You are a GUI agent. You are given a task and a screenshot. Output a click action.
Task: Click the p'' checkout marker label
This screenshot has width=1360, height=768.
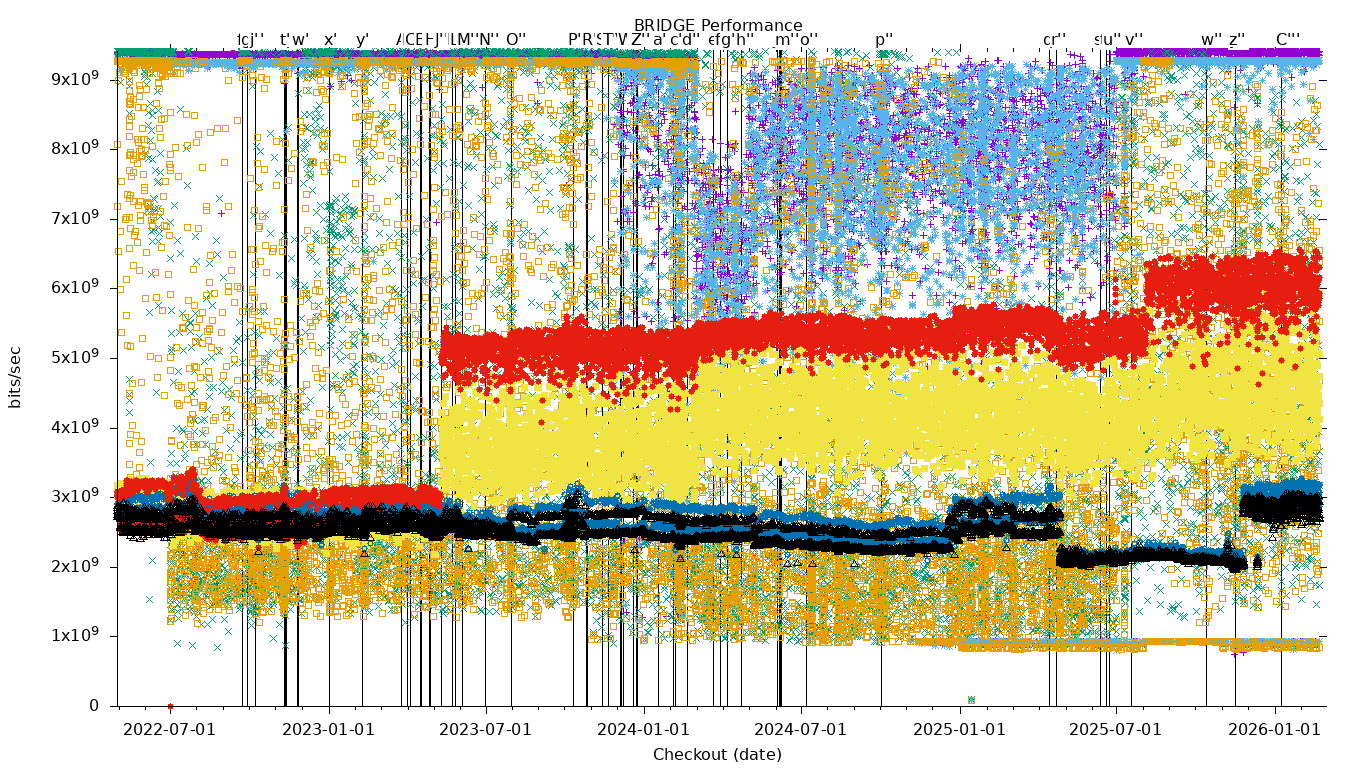(x=884, y=40)
